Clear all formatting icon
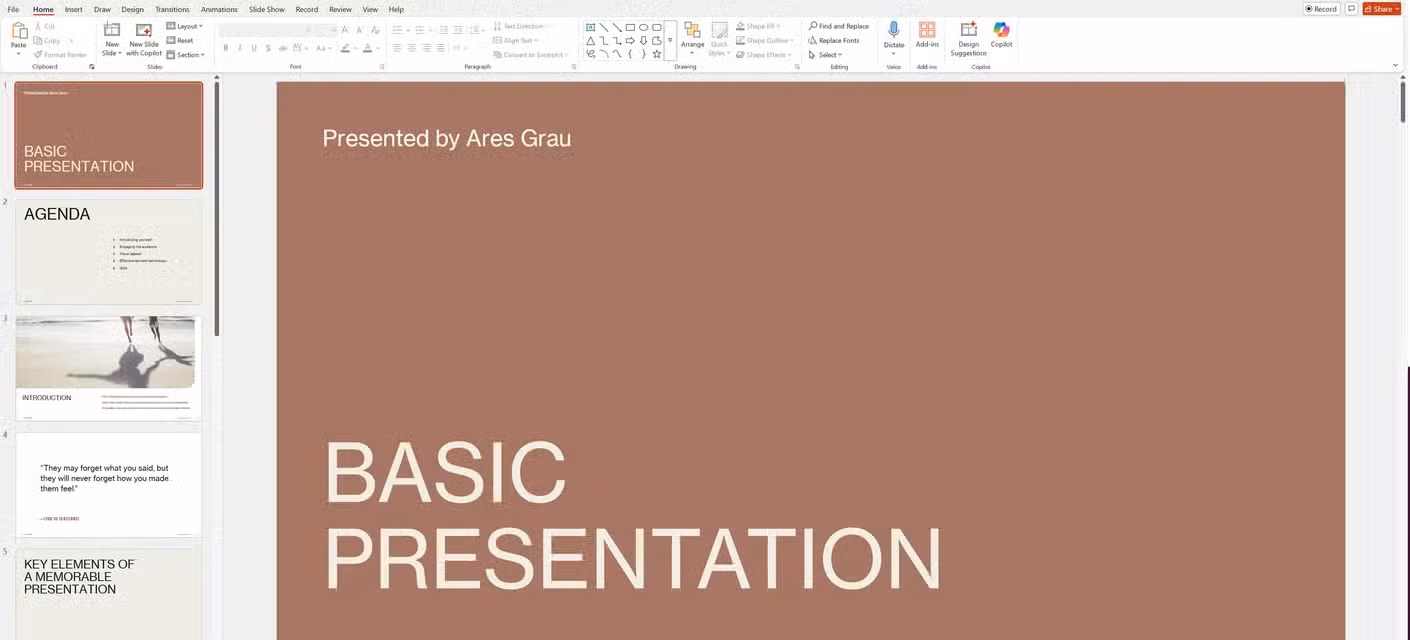The height and width of the screenshot is (640, 1410). click(374, 29)
